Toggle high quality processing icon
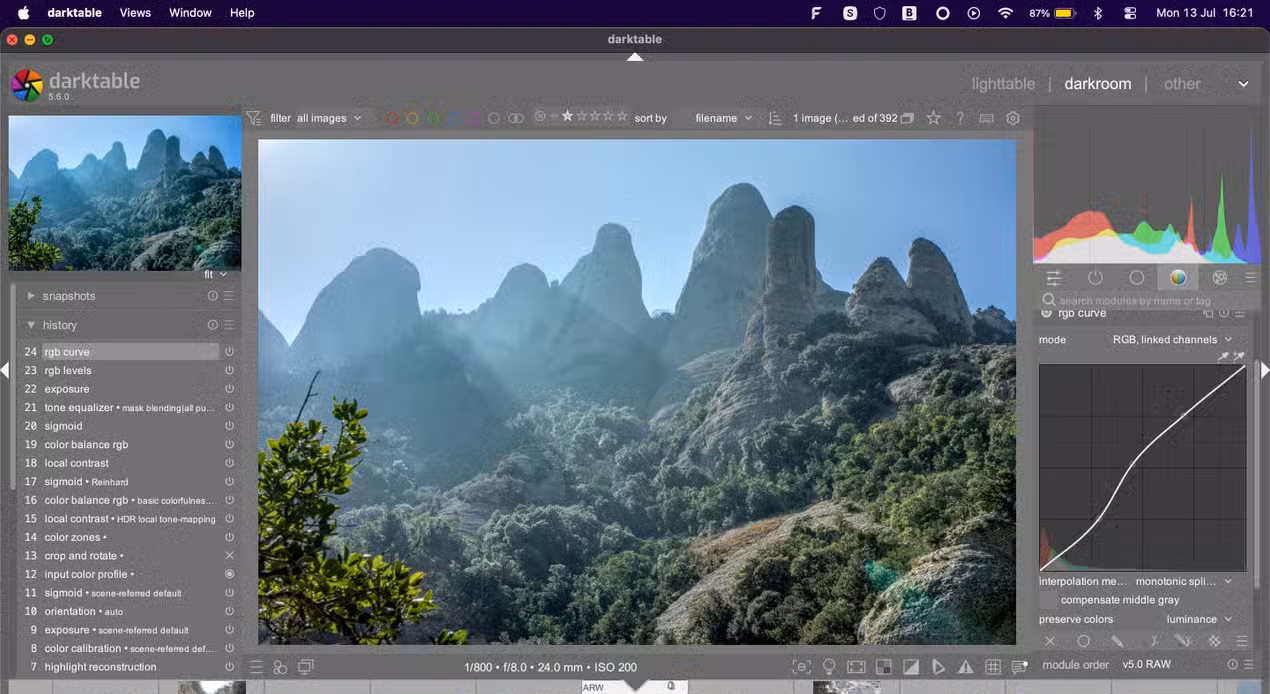Viewport: 1270px width, 694px height. (856, 667)
